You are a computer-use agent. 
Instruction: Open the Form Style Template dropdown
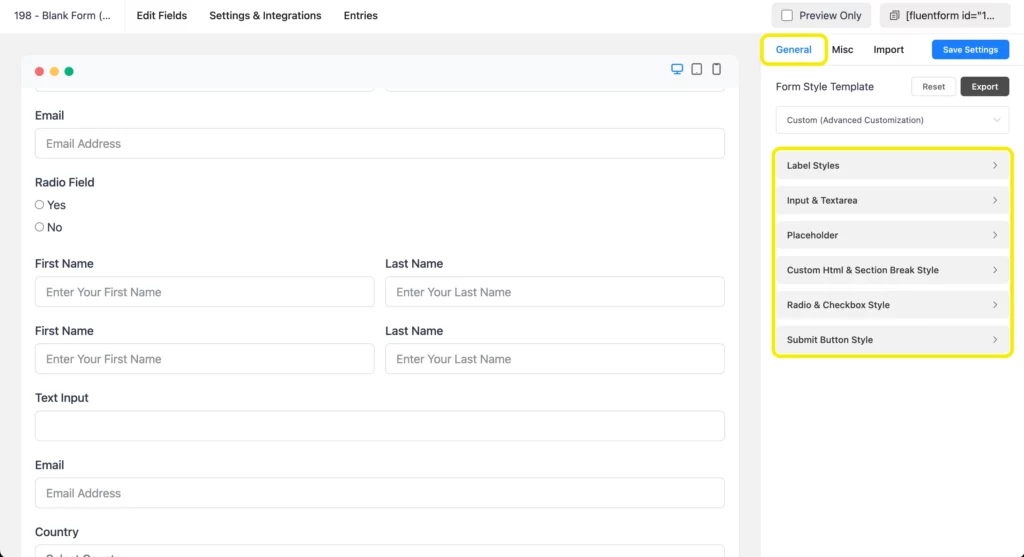click(x=892, y=120)
